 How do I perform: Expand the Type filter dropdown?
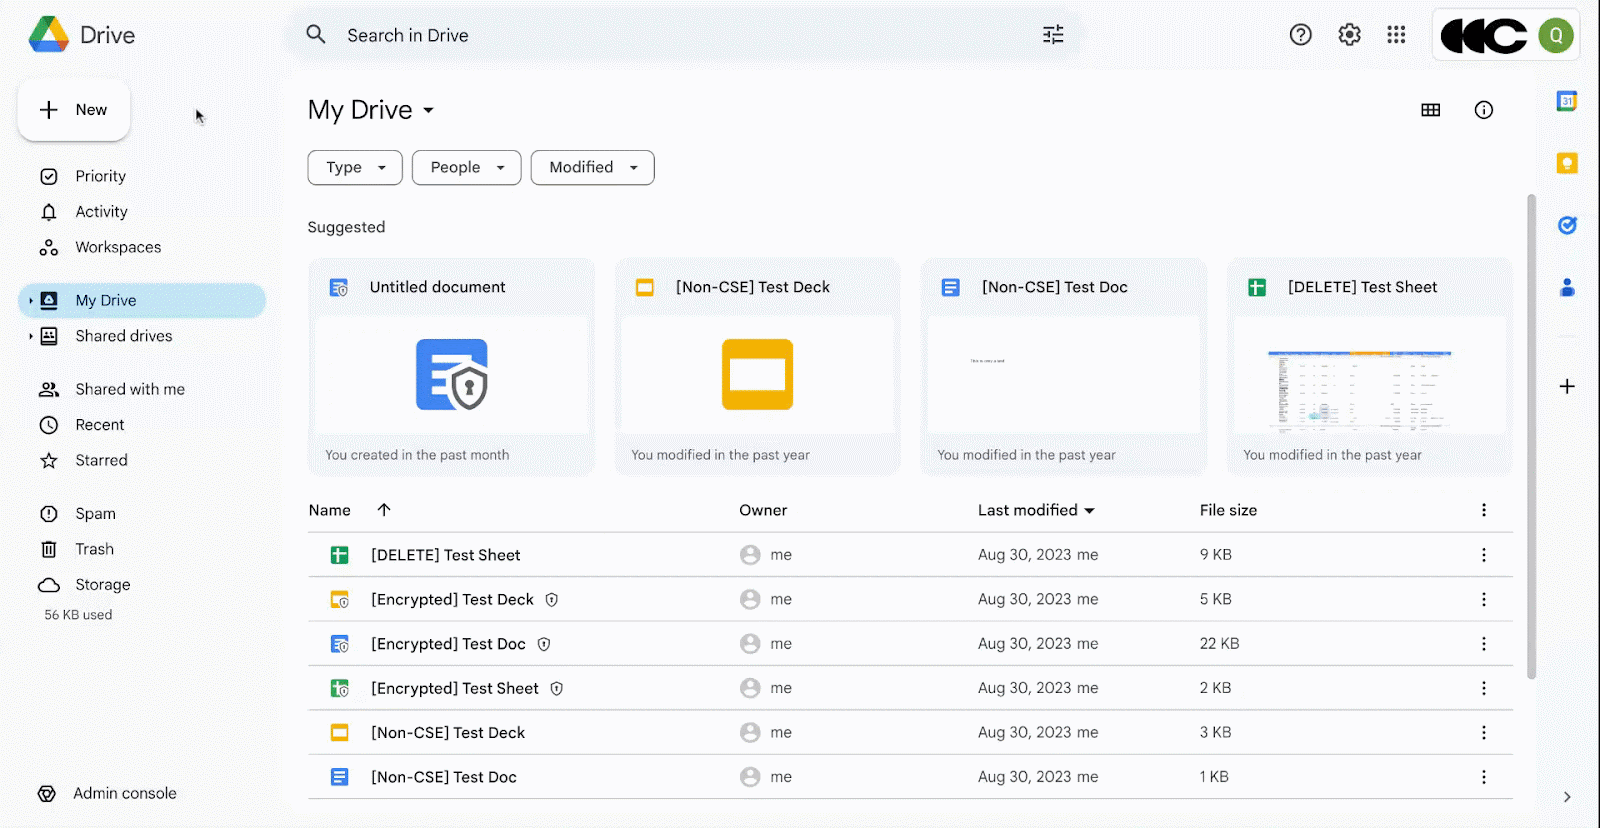(x=355, y=168)
